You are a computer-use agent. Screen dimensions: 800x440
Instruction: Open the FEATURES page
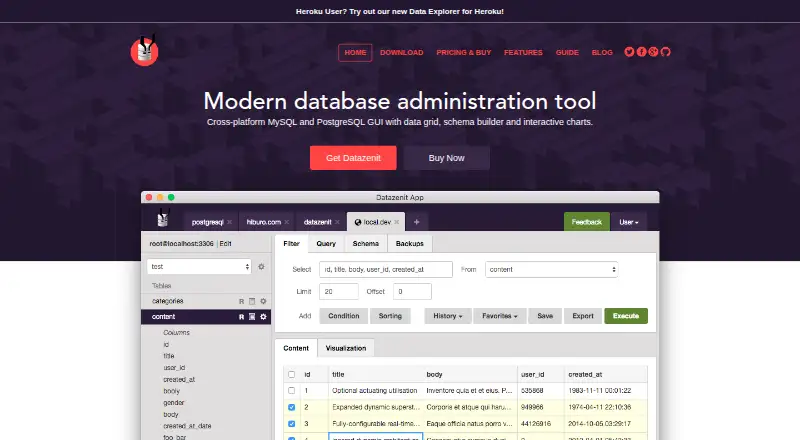click(523, 53)
